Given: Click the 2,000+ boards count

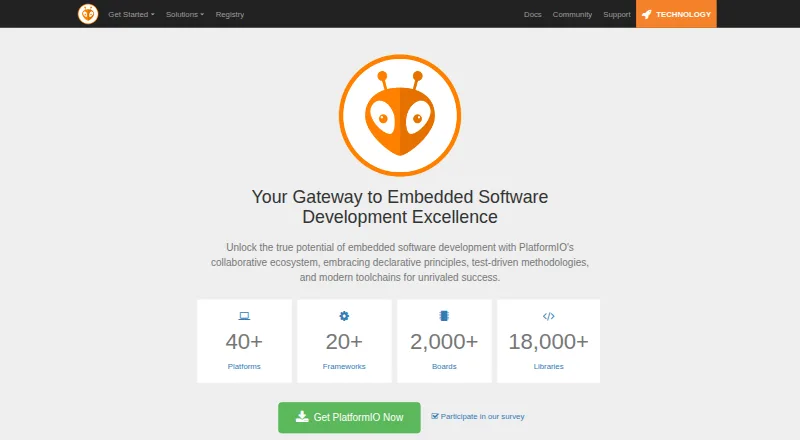Looking at the screenshot, I should point(444,341).
